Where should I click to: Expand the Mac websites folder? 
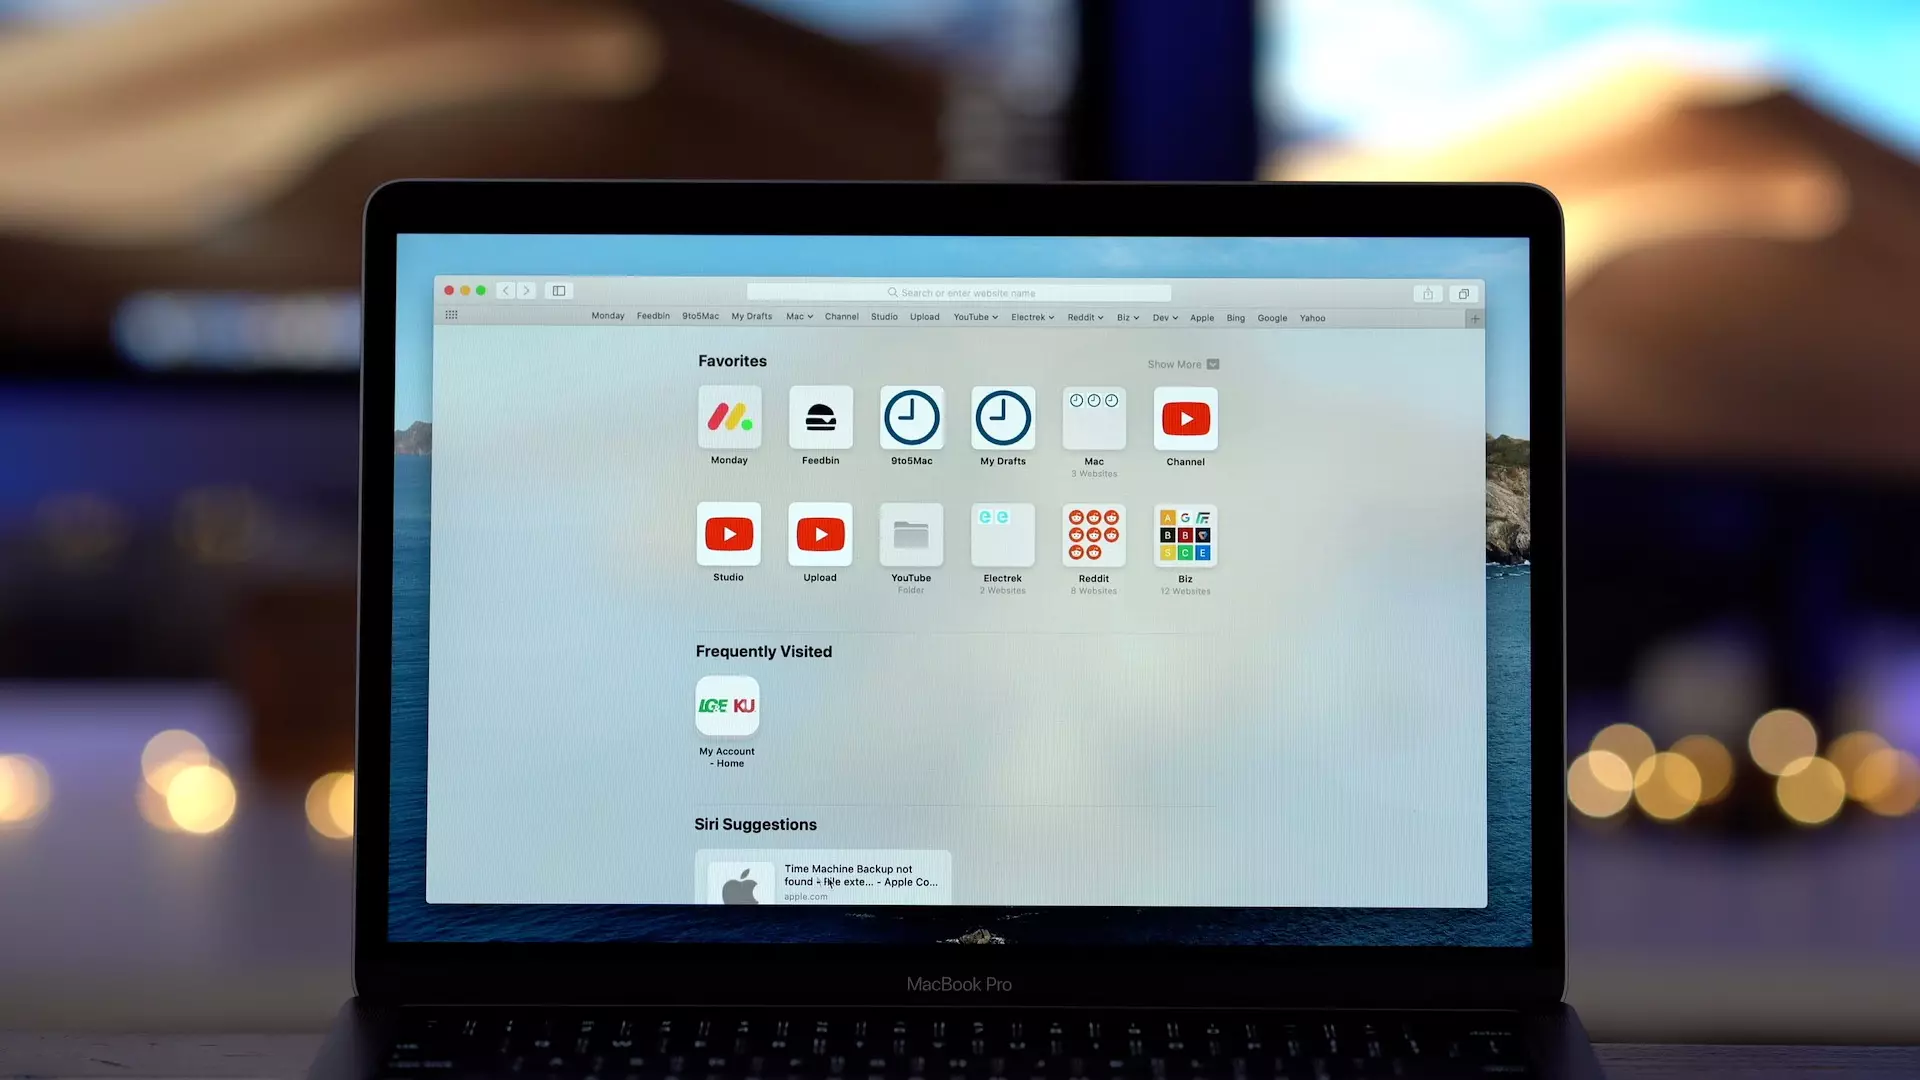[x=1093, y=417]
